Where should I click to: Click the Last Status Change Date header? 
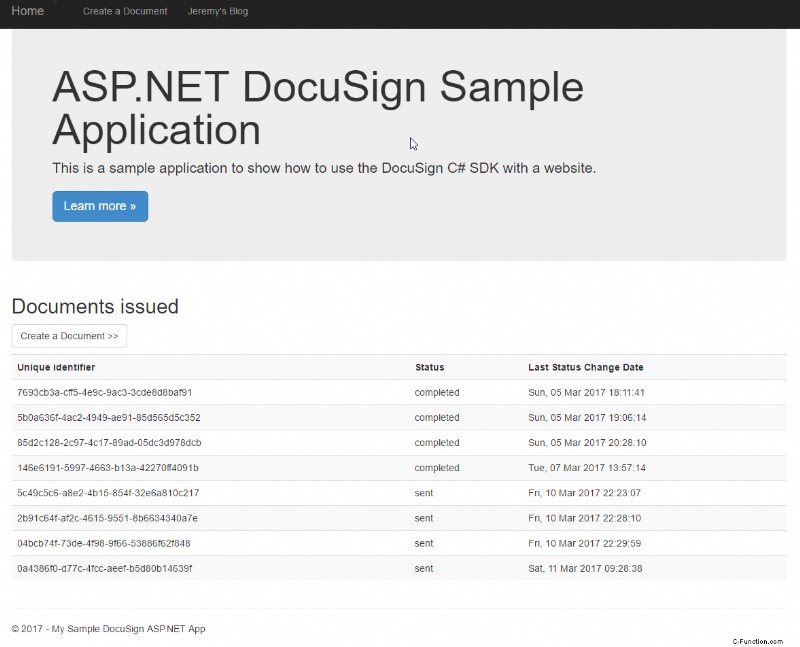(x=586, y=368)
